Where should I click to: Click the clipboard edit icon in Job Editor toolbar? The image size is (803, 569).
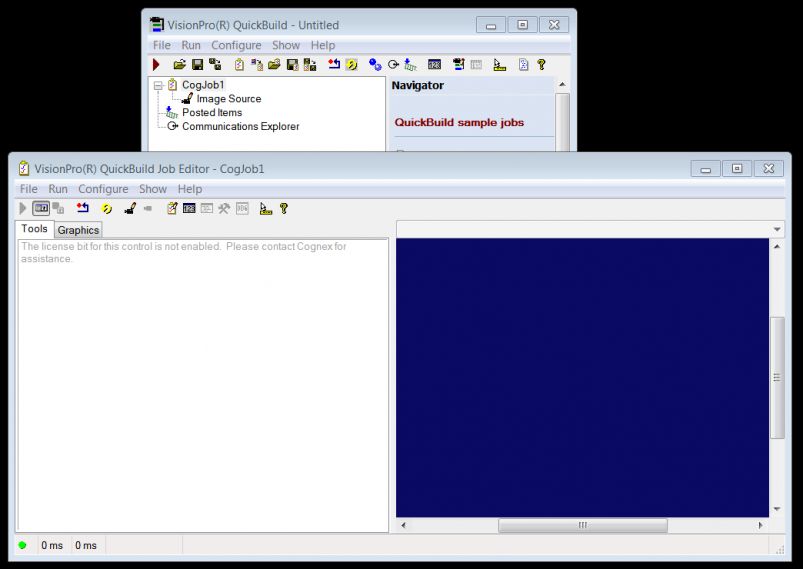click(x=172, y=208)
